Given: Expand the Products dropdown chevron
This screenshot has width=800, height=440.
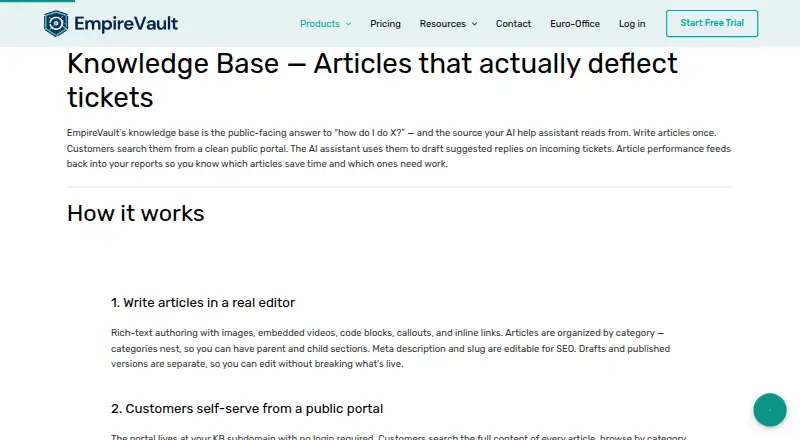Looking at the screenshot, I should (x=348, y=24).
